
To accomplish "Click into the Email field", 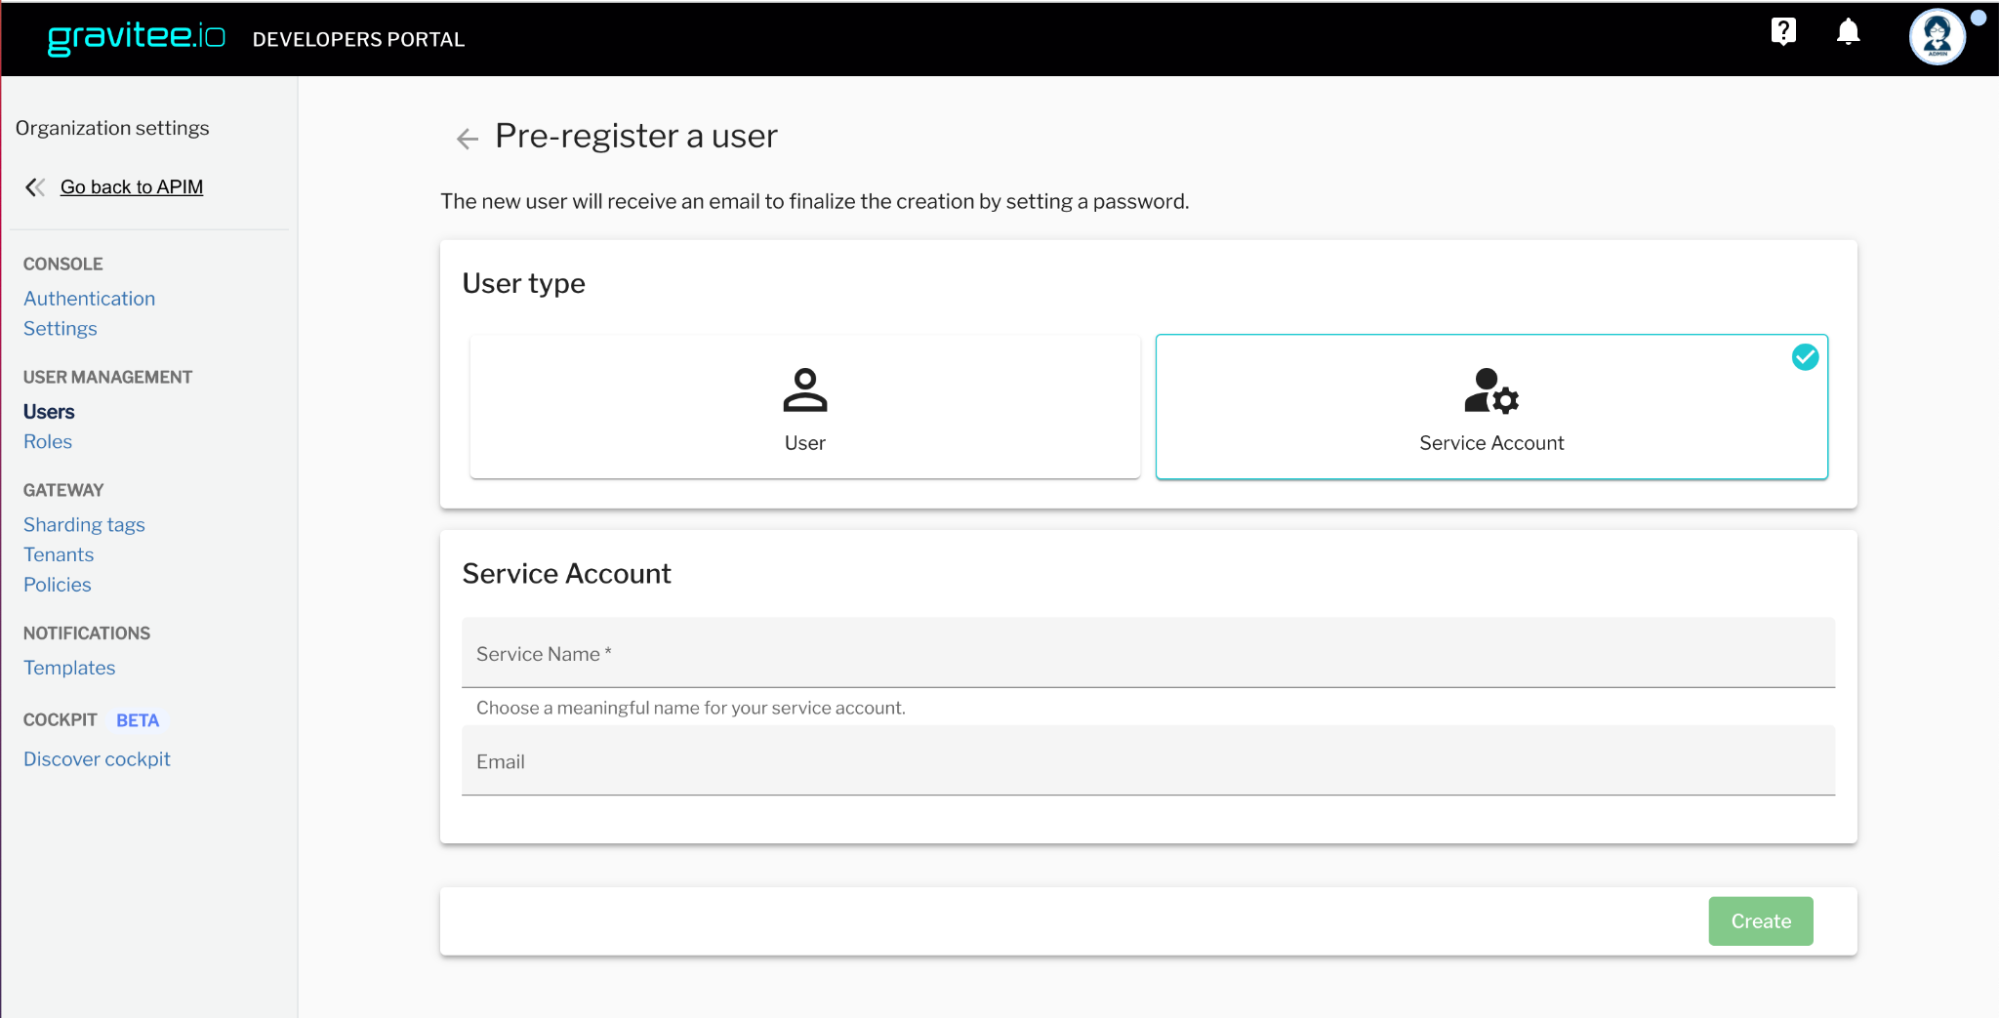I will click(1147, 761).
